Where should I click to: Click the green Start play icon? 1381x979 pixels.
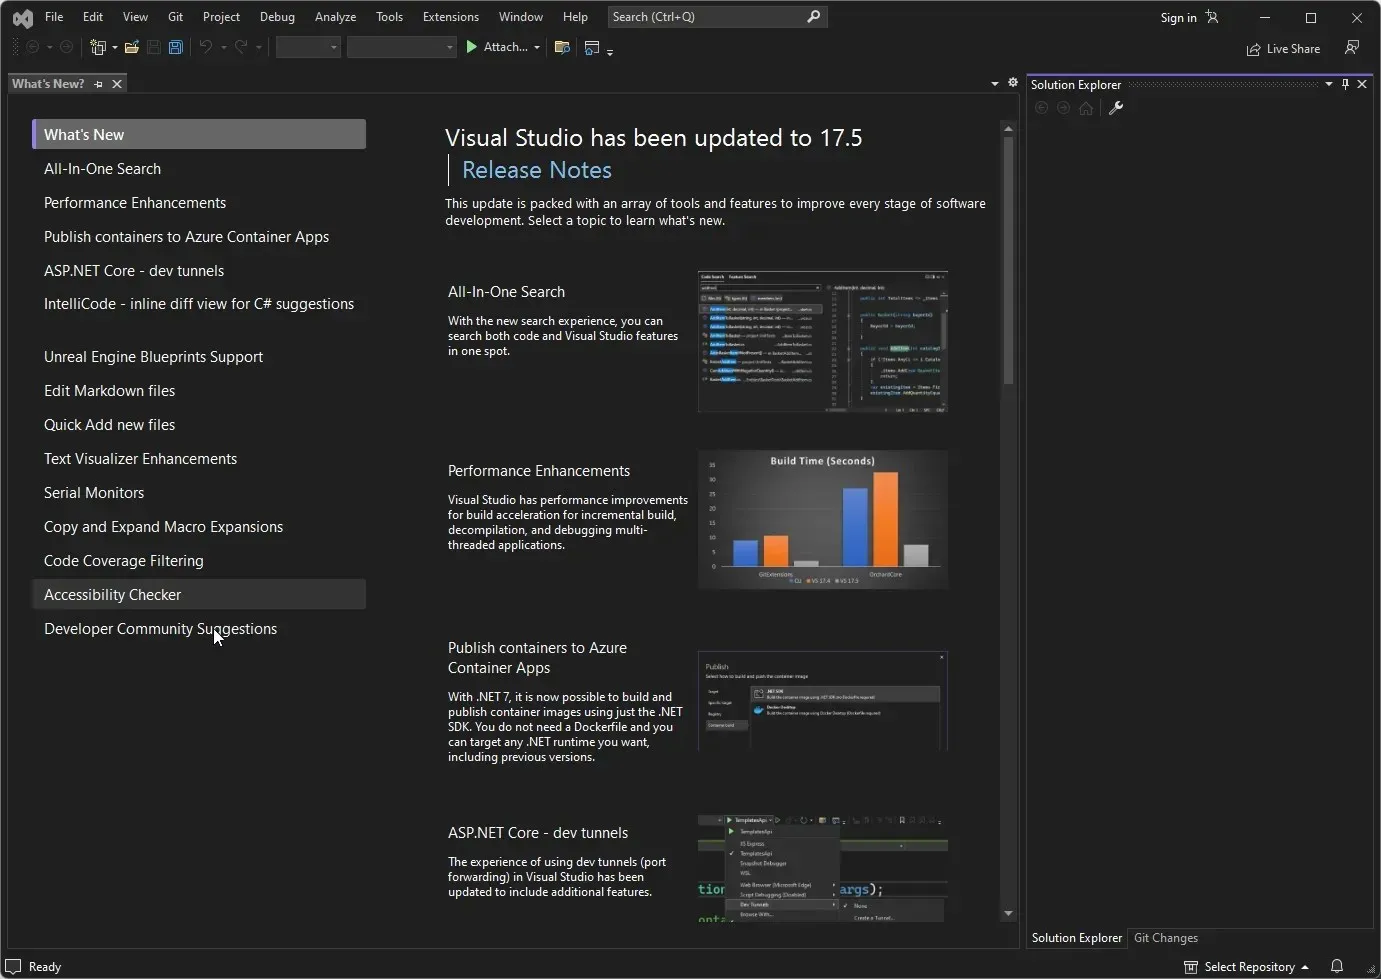click(x=471, y=47)
